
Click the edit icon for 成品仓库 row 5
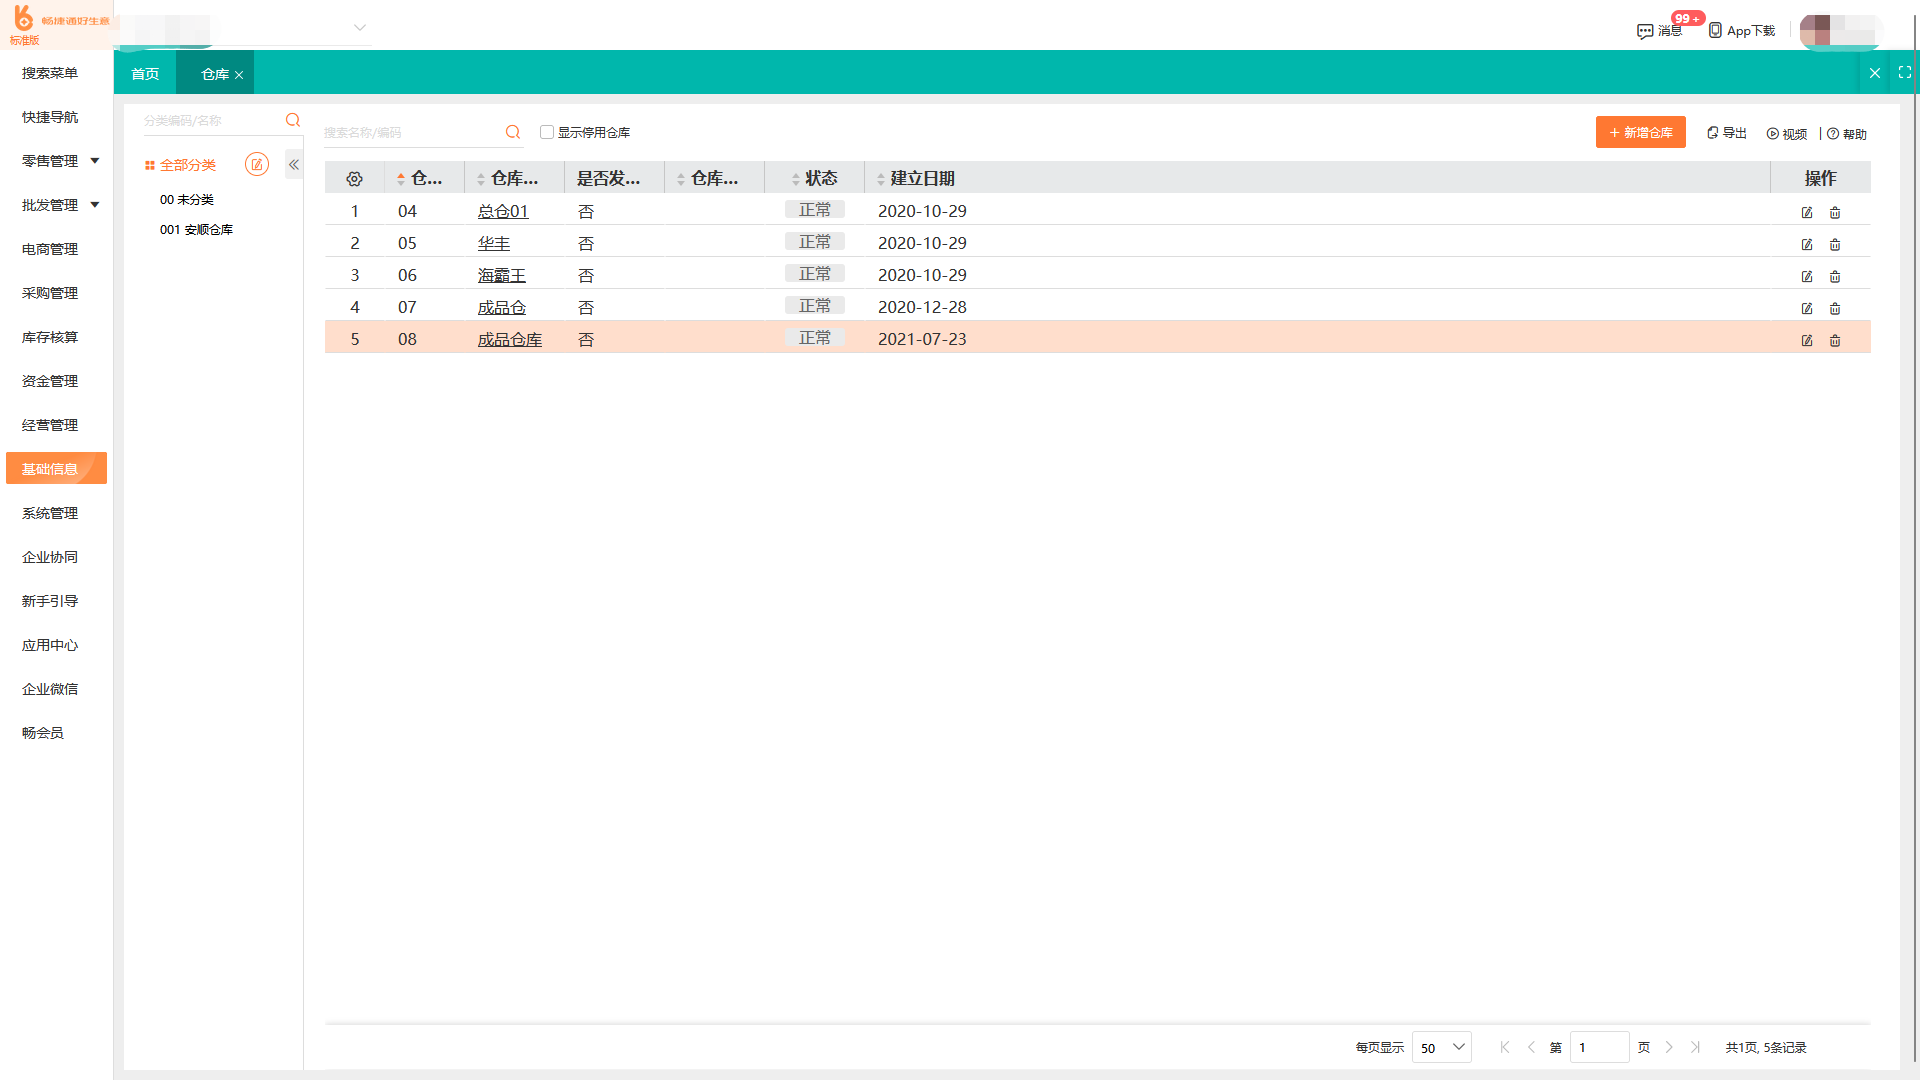pos(1807,339)
